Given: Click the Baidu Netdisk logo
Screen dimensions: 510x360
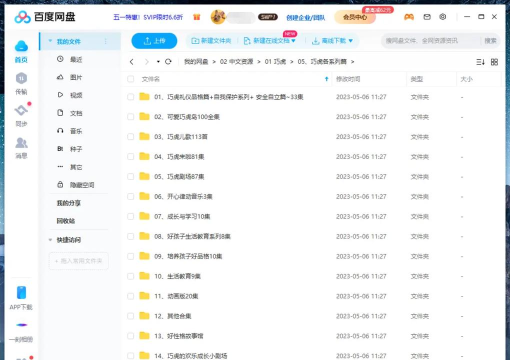Looking at the screenshot, I should [x=45, y=17].
